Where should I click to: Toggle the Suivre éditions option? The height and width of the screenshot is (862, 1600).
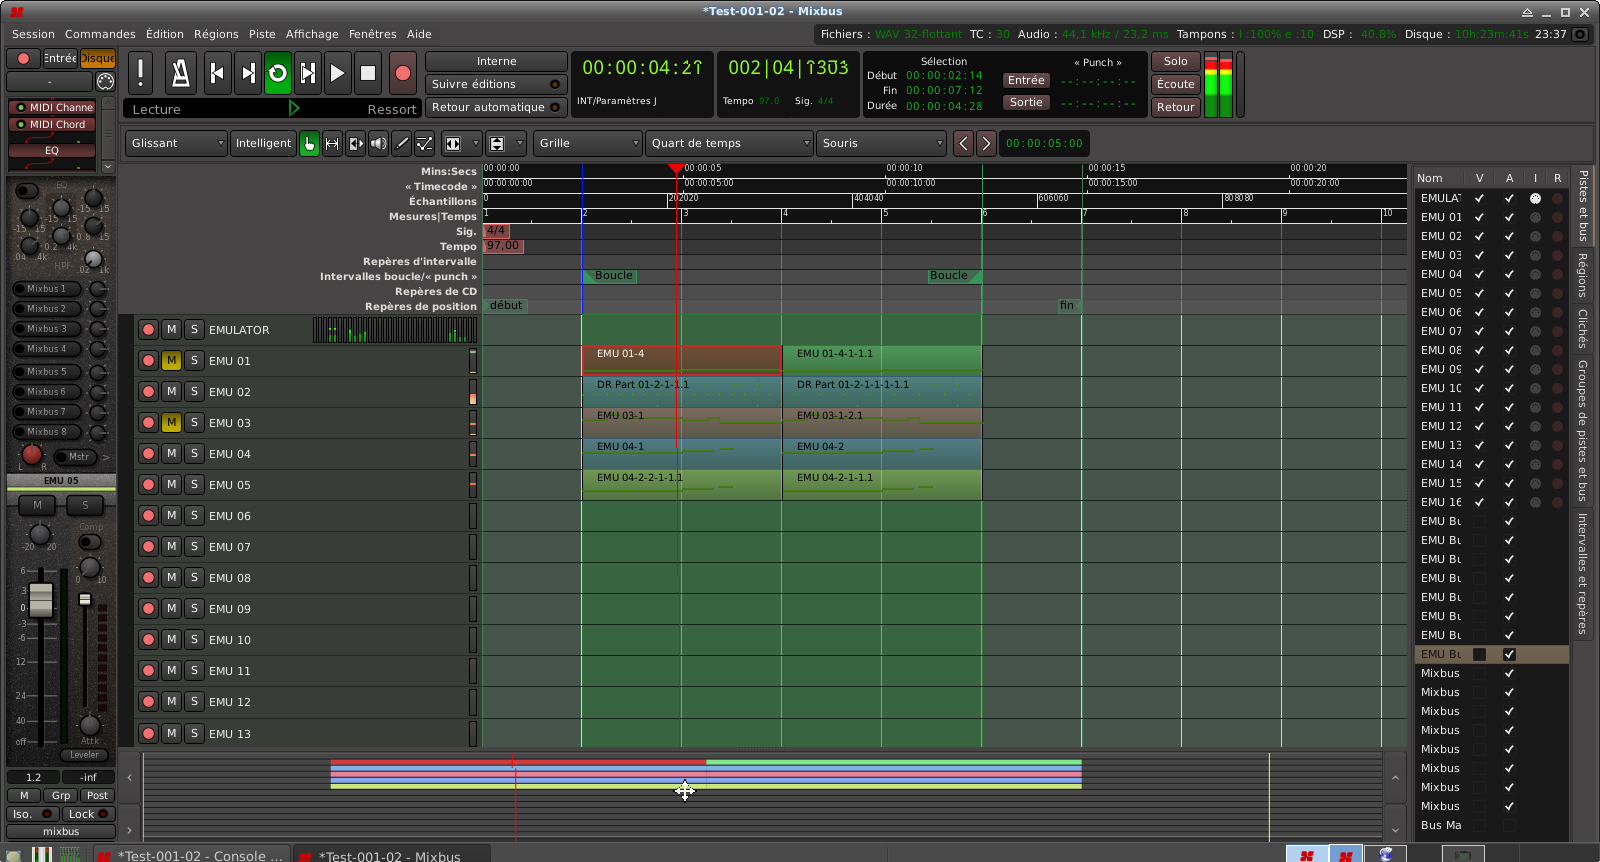(496, 84)
